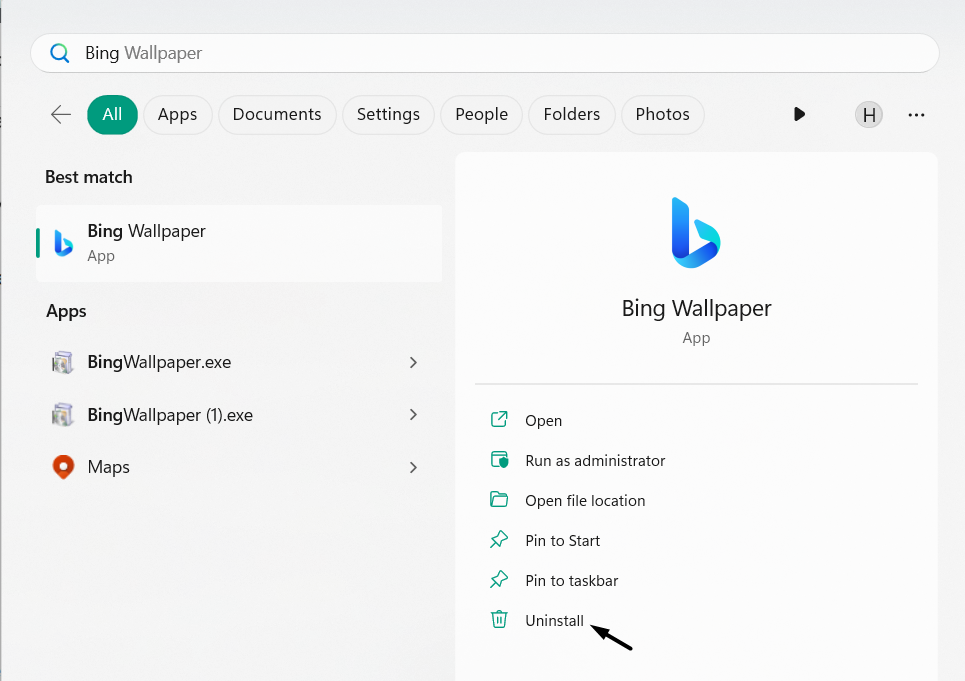
Task: Click the Run as administrator shield icon
Action: [x=499, y=460]
